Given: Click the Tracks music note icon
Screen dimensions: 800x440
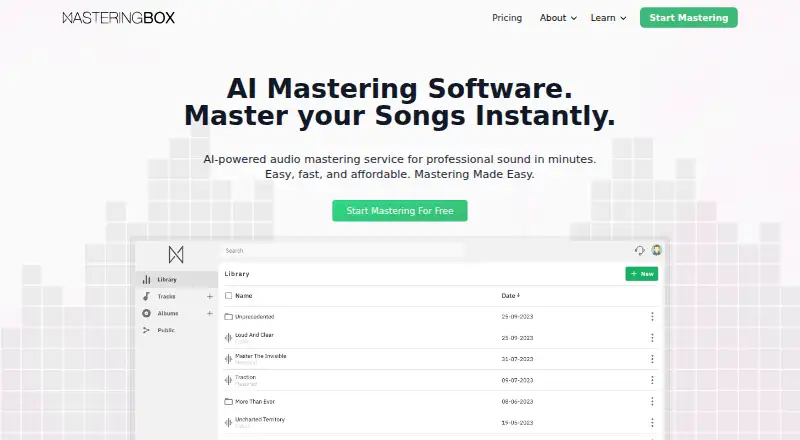Looking at the screenshot, I should [x=146, y=297].
